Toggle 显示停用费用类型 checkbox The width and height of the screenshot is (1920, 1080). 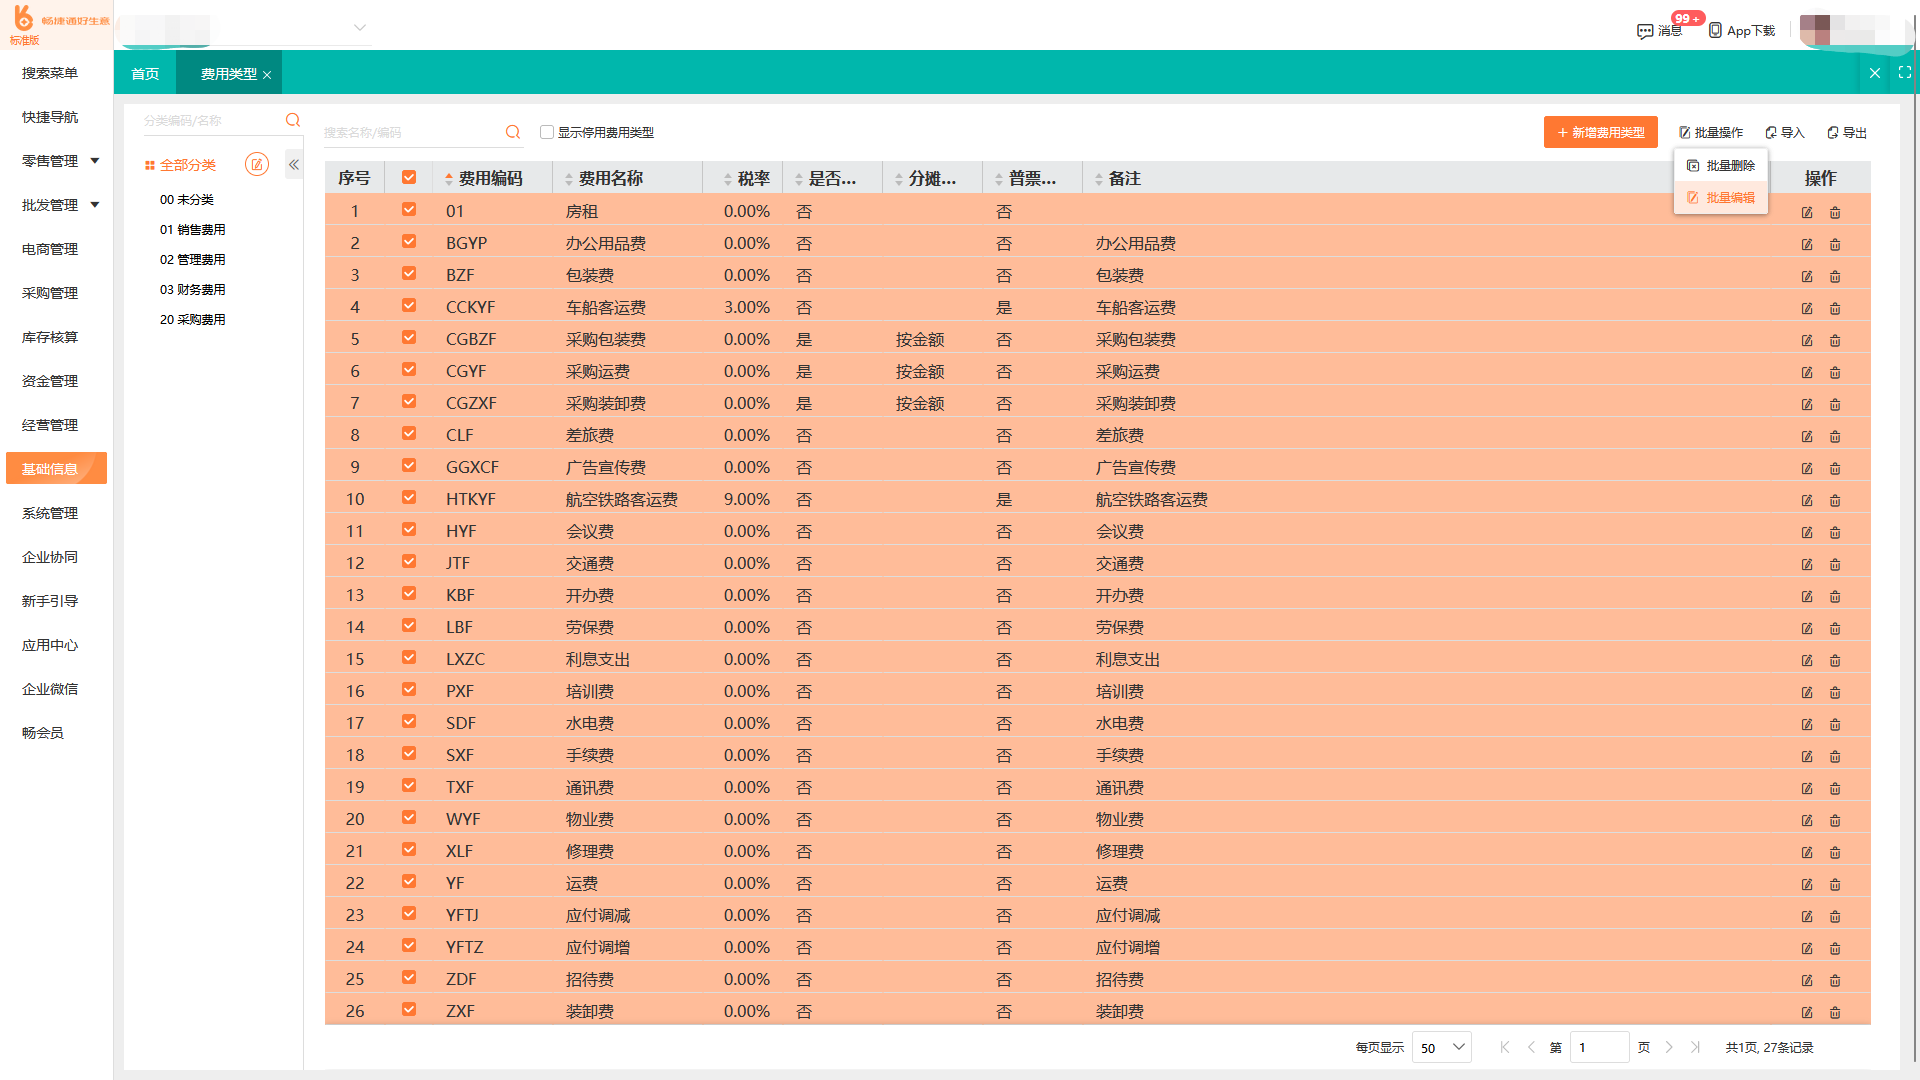click(x=546, y=131)
